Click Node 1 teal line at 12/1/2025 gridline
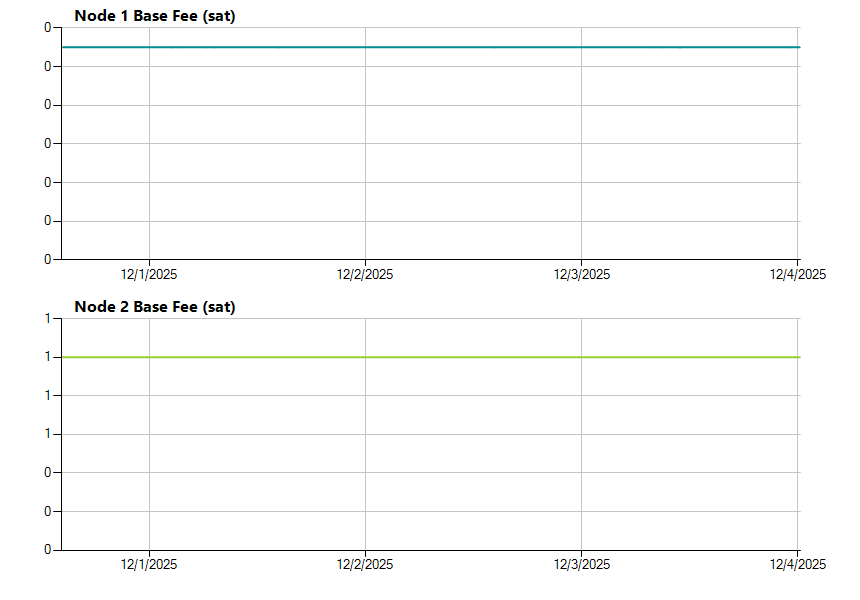860x600 pixels. pyautogui.click(x=149, y=47)
